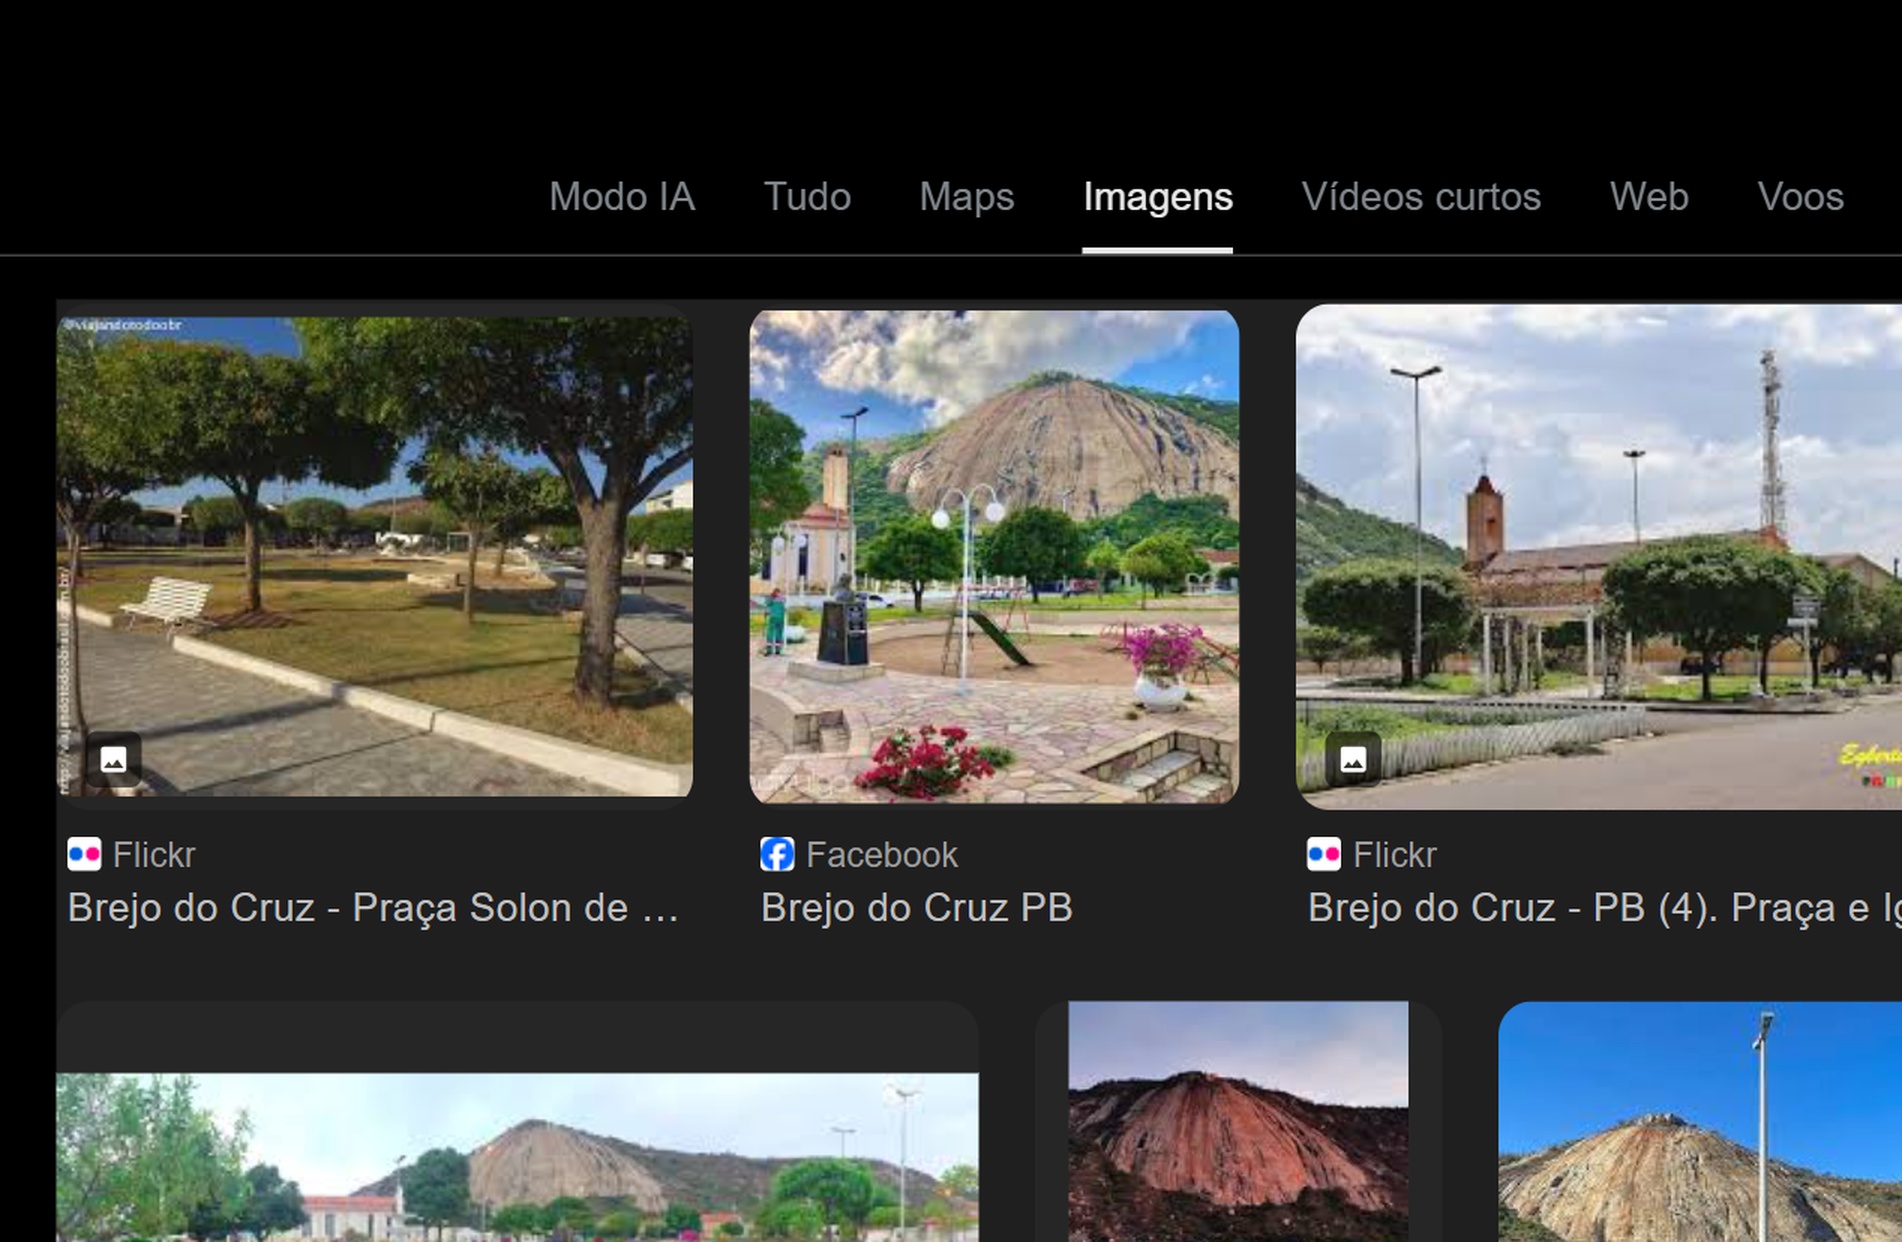Click the image badge on the church tower photo
This screenshot has height=1242, width=1902.
pos(1353,760)
